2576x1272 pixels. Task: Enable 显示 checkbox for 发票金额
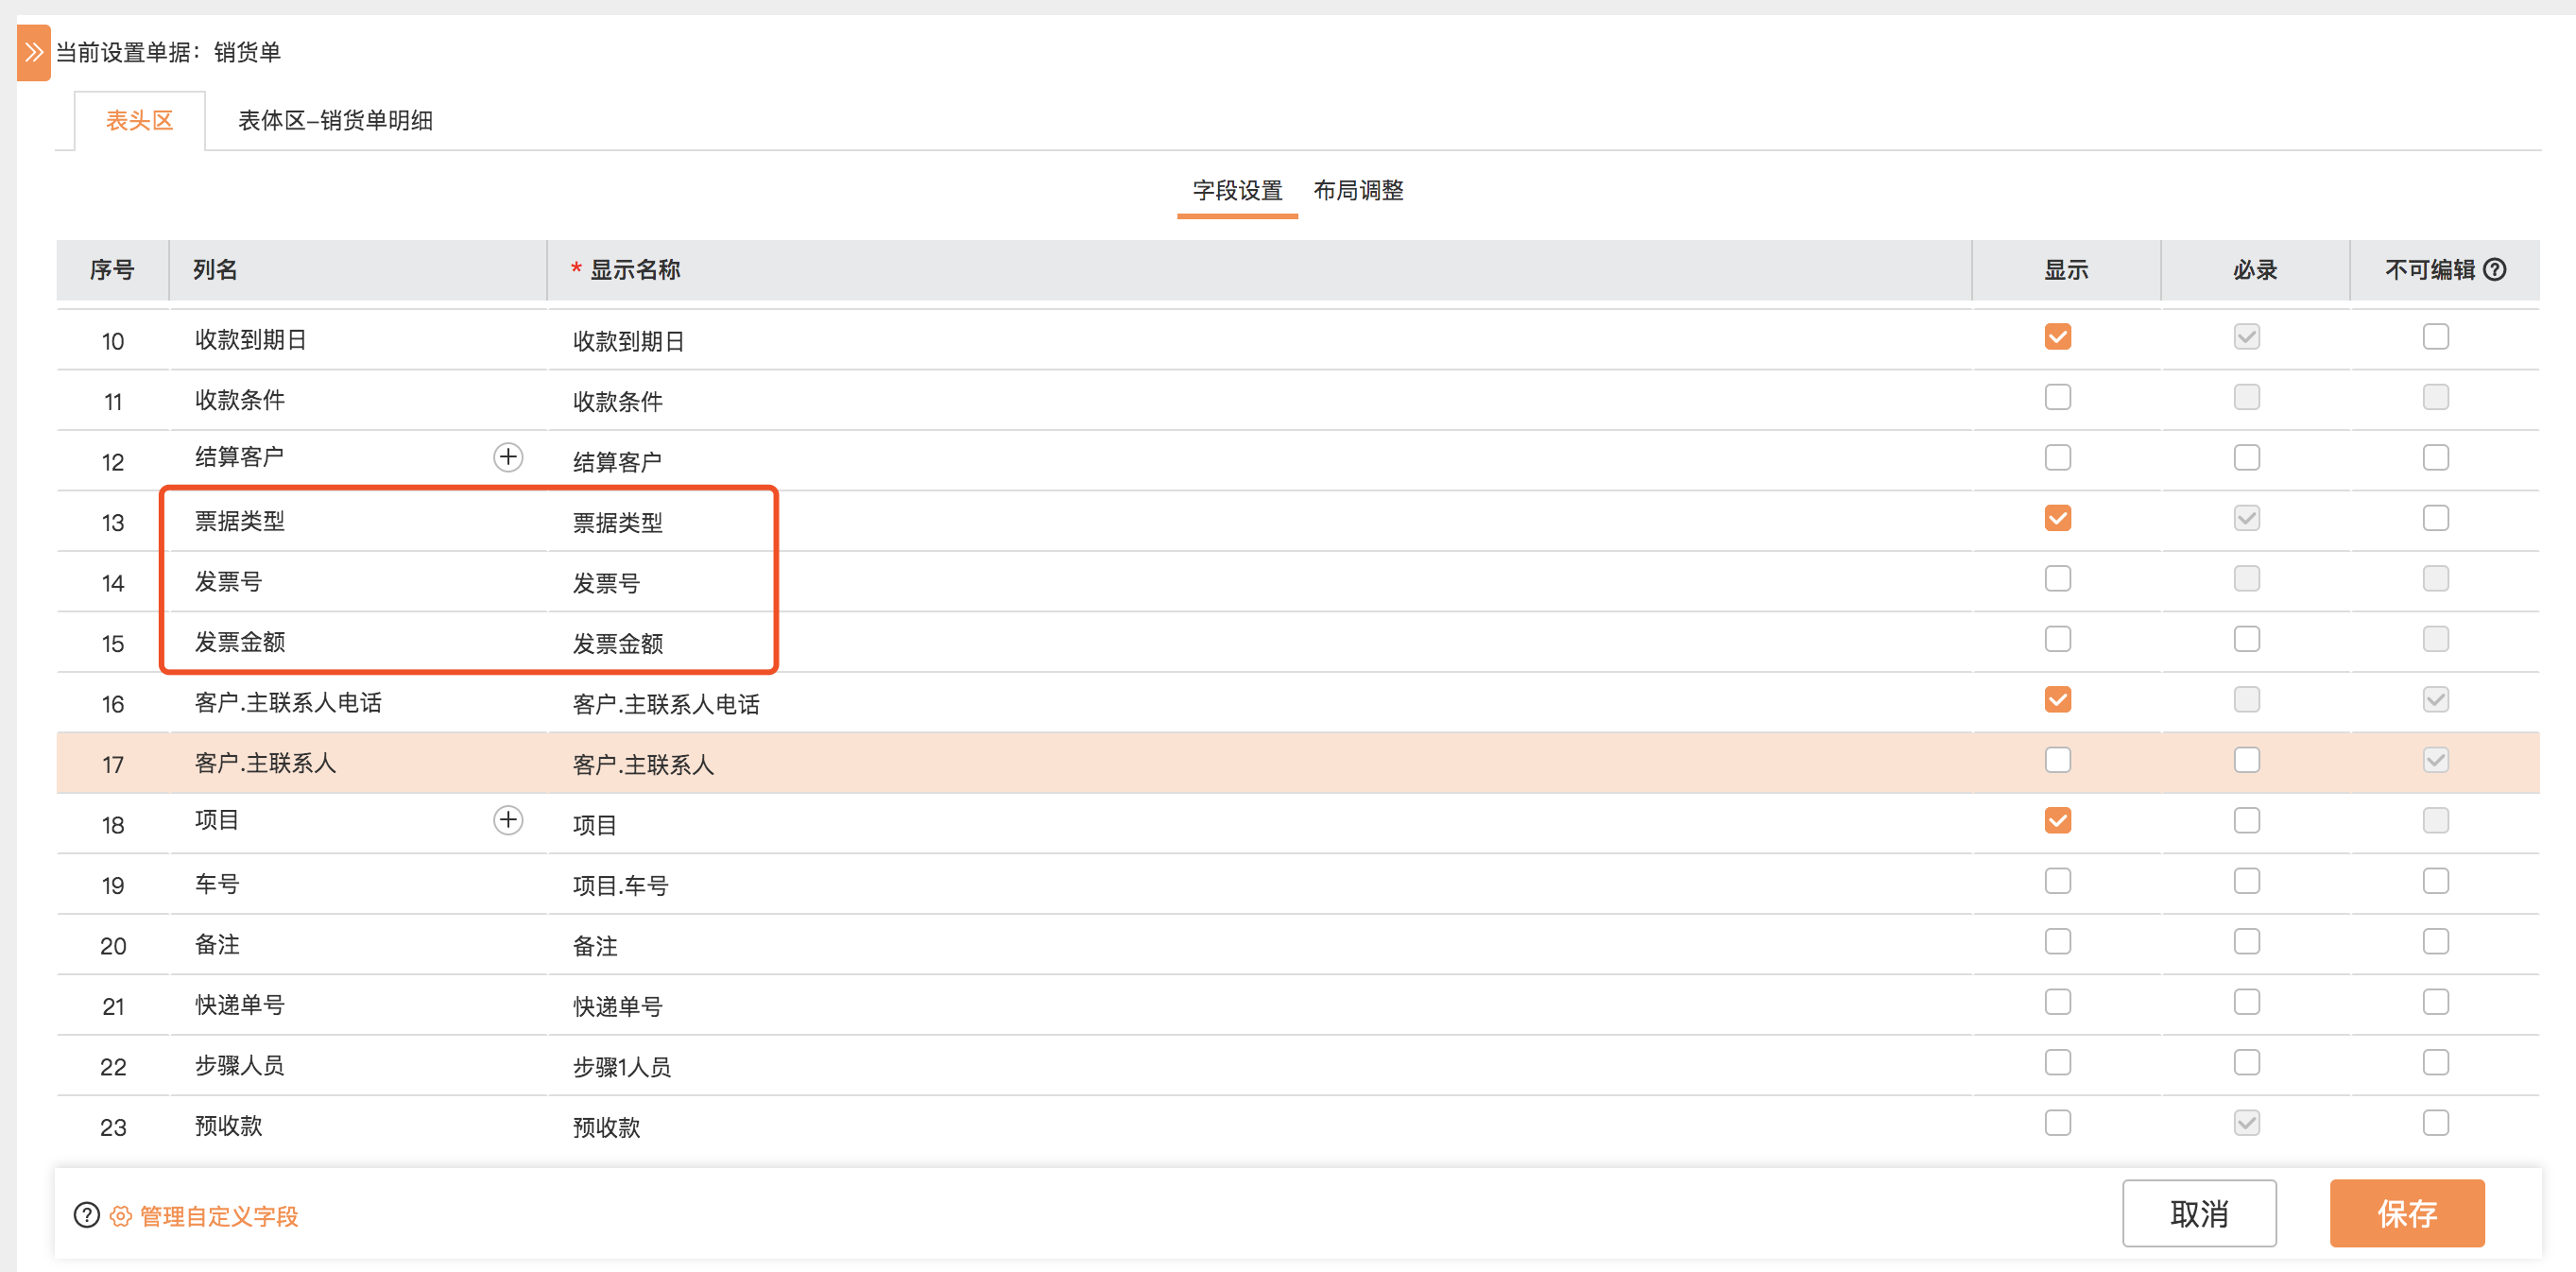coord(2058,641)
